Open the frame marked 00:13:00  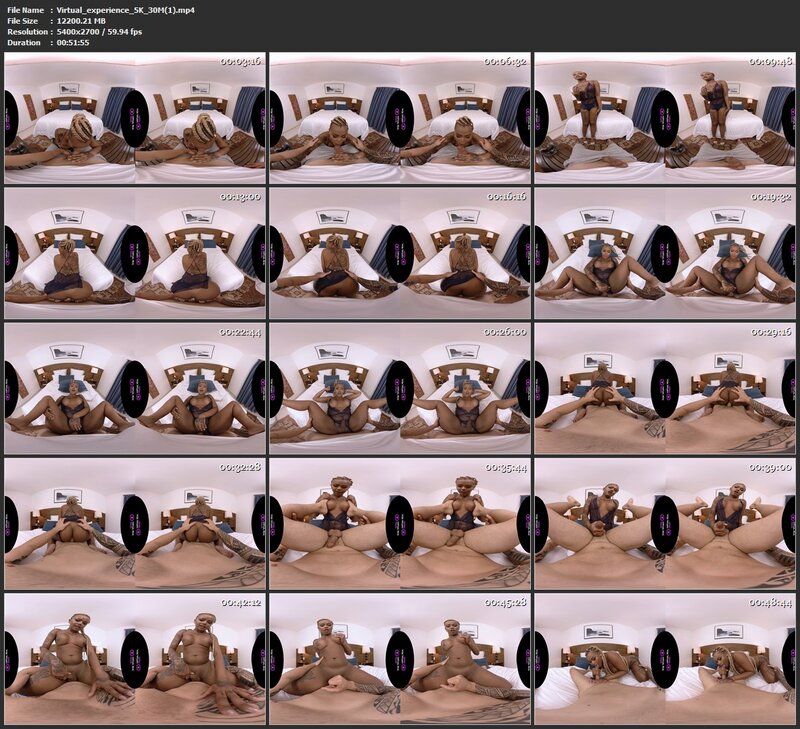(x=135, y=253)
